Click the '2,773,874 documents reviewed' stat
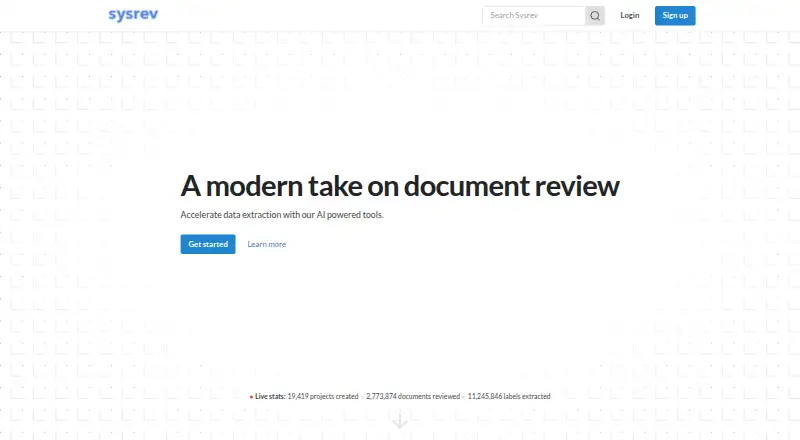 [x=413, y=396]
